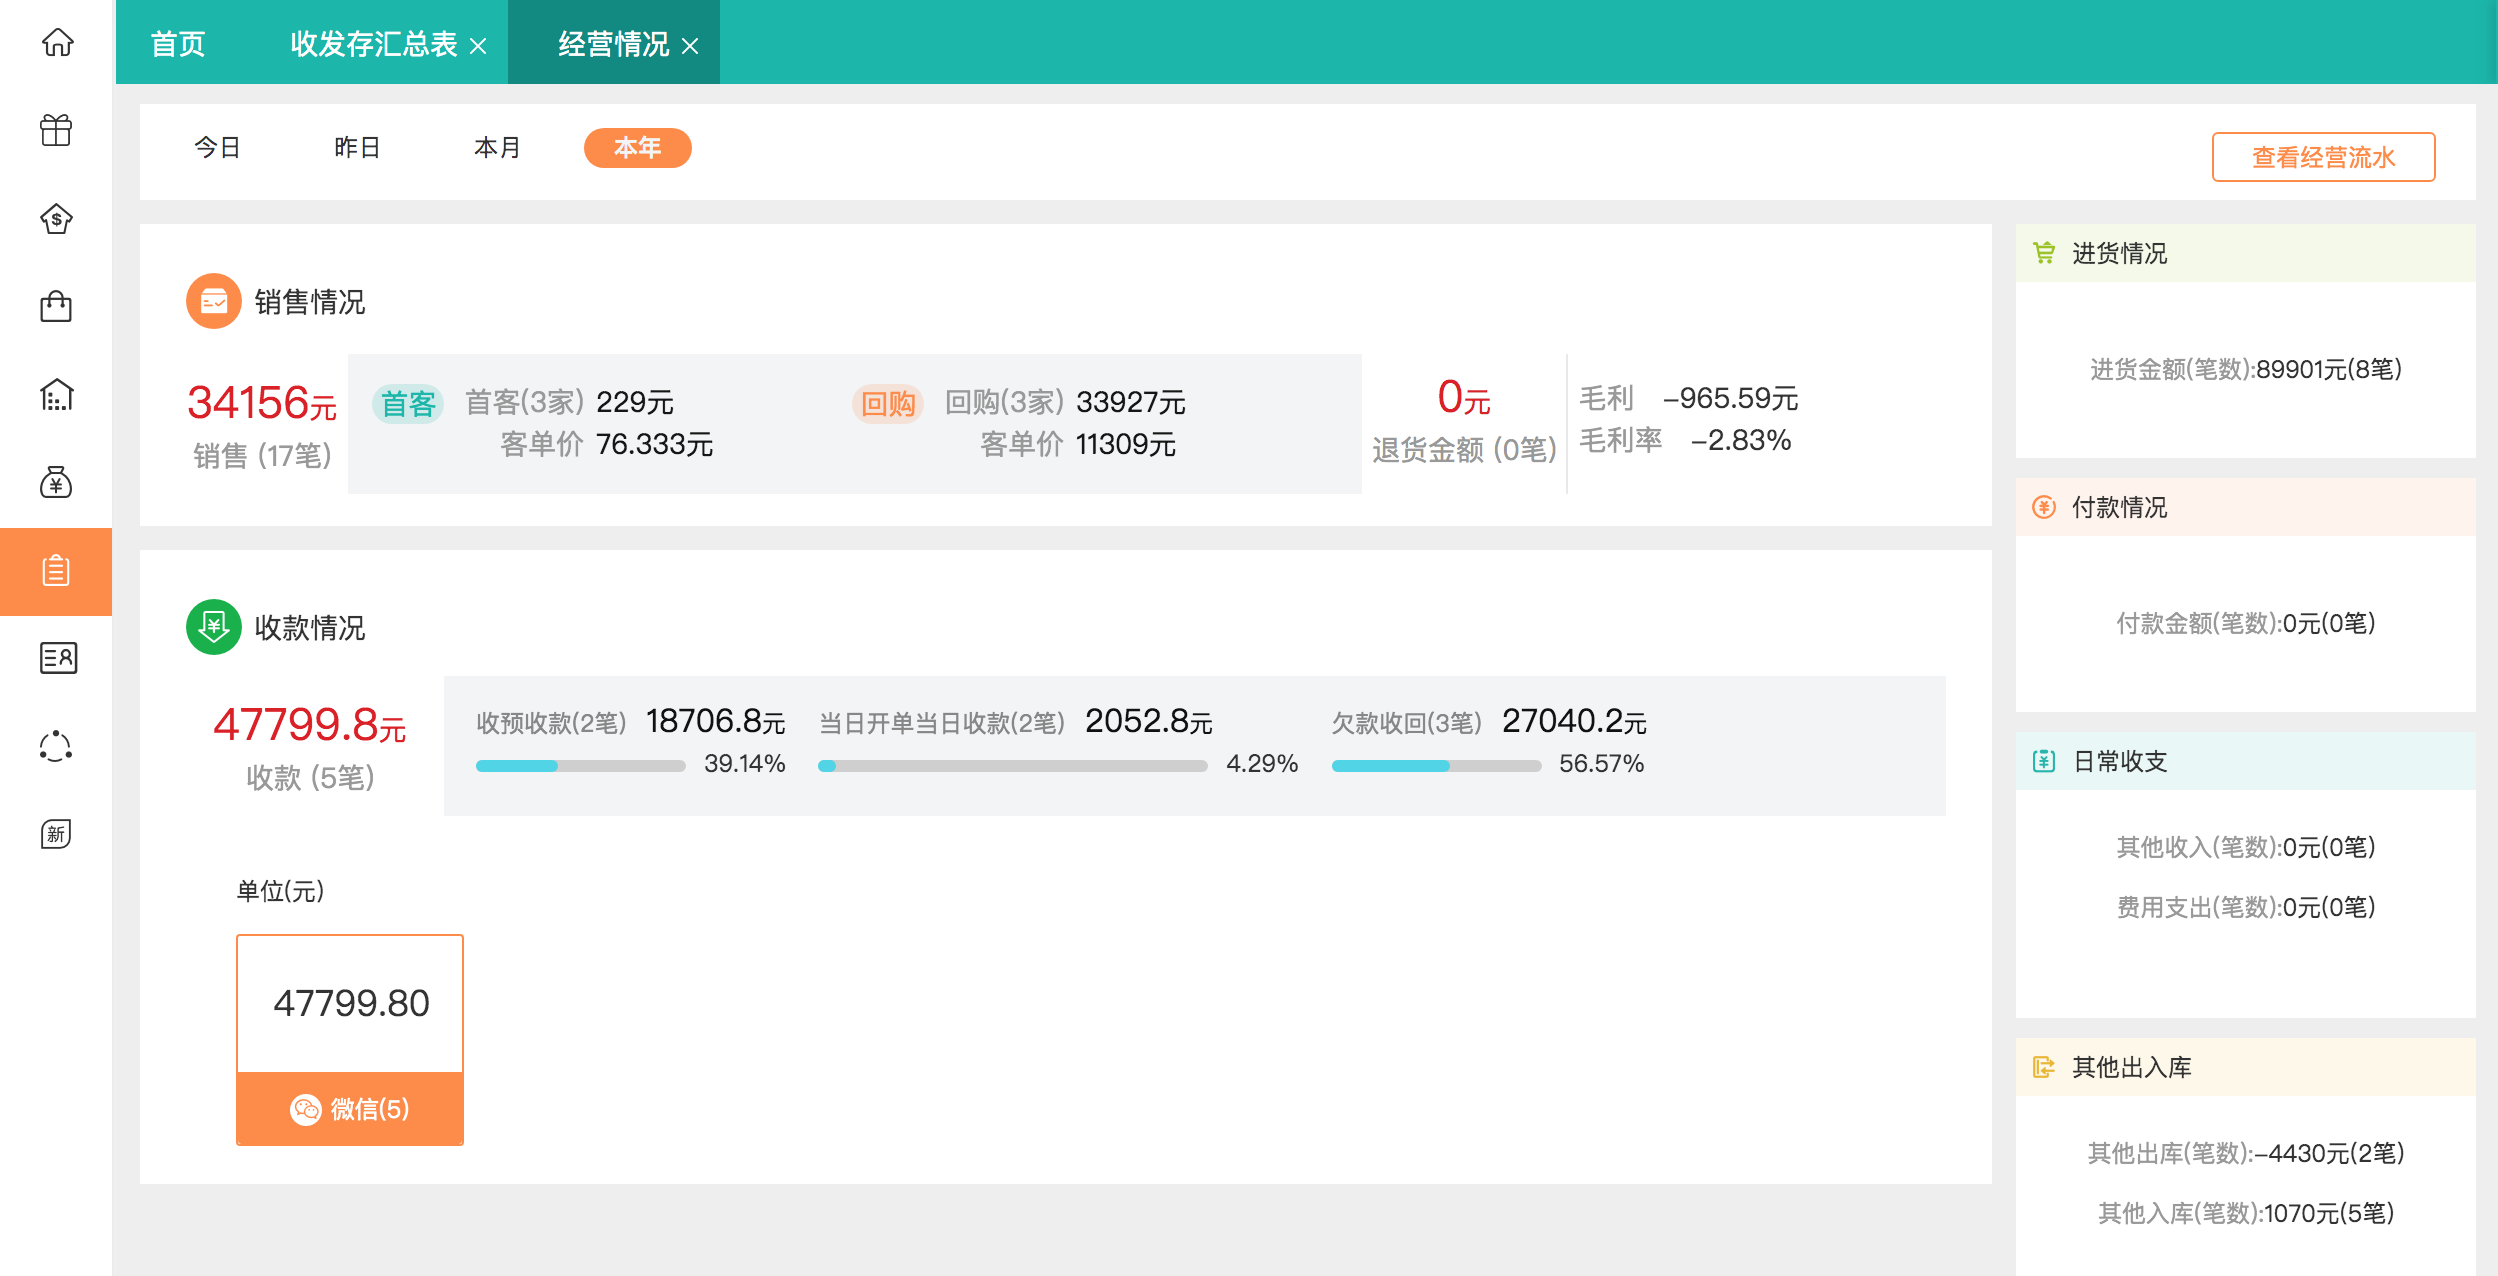2498x1276 pixels.
Task: Click 微信(5) payment method button
Action: click(350, 1110)
